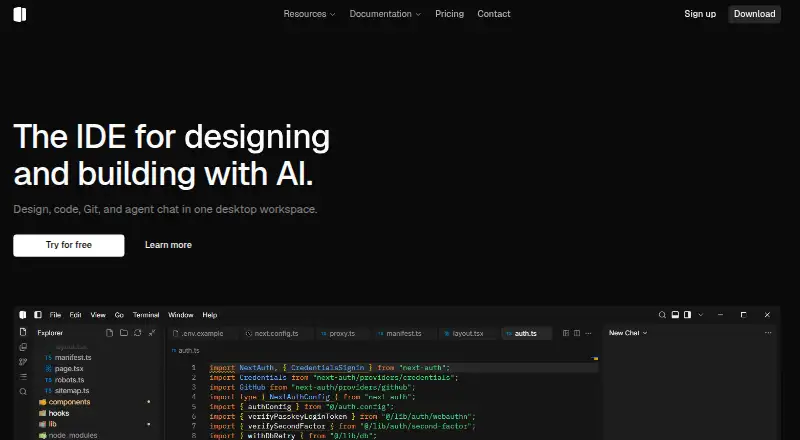The image size is (800, 440).
Task: Click the Sign up link
Action: click(700, 14)
